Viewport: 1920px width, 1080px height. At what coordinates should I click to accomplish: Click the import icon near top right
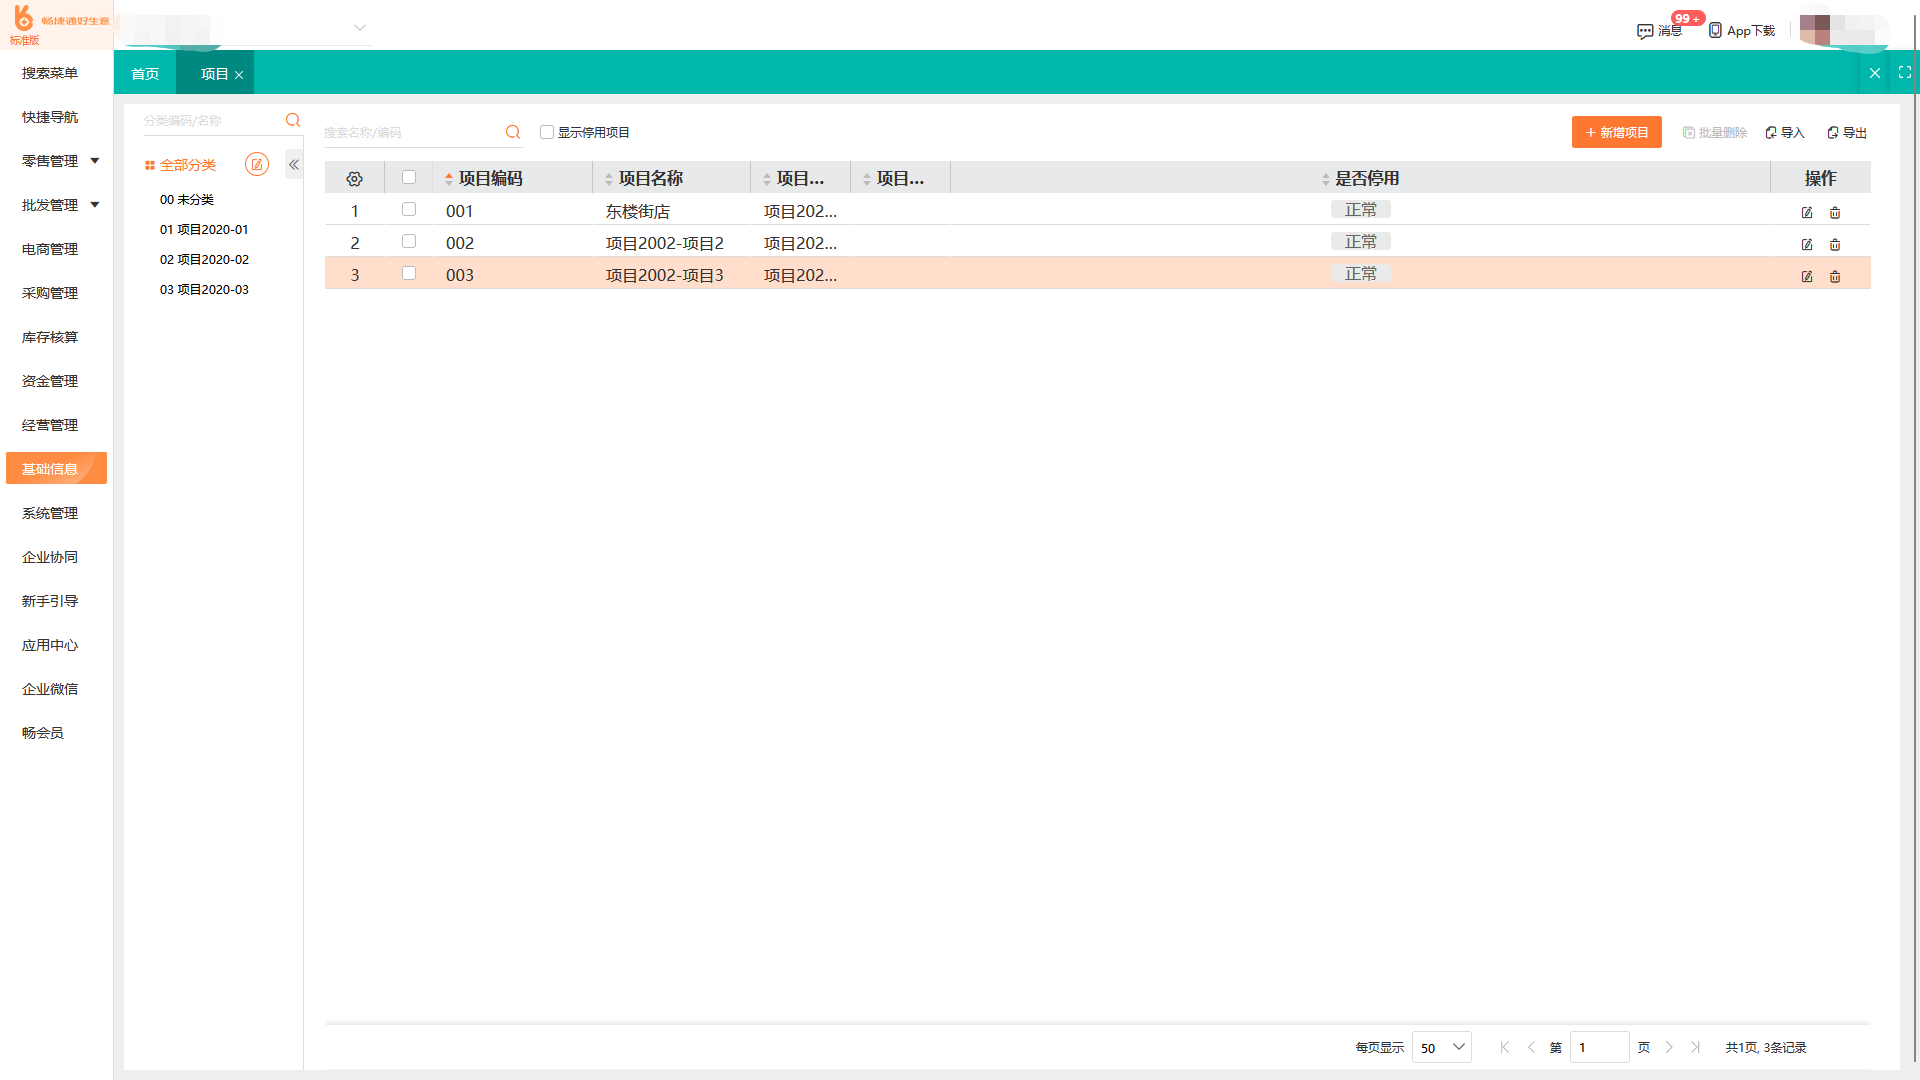click(x=1787, y=132)
